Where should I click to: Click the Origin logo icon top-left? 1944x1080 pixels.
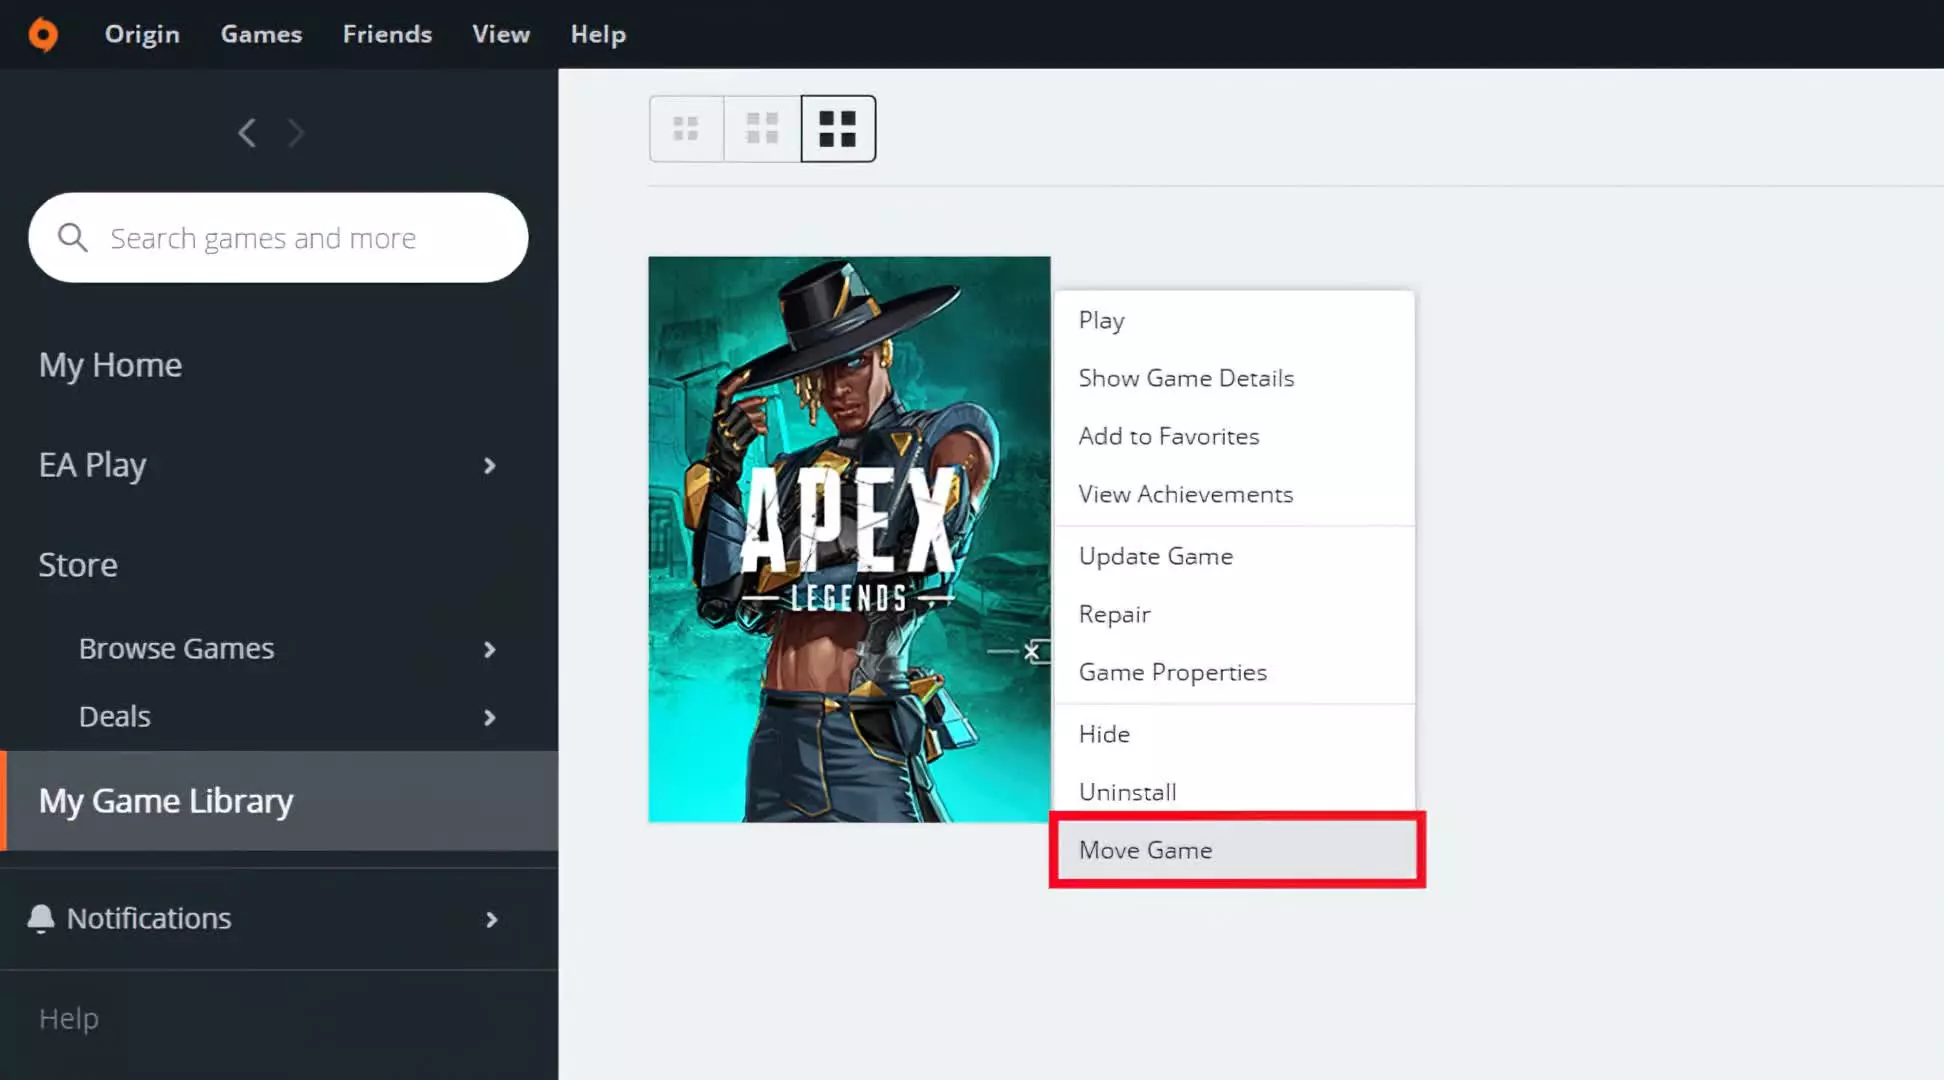41,33
